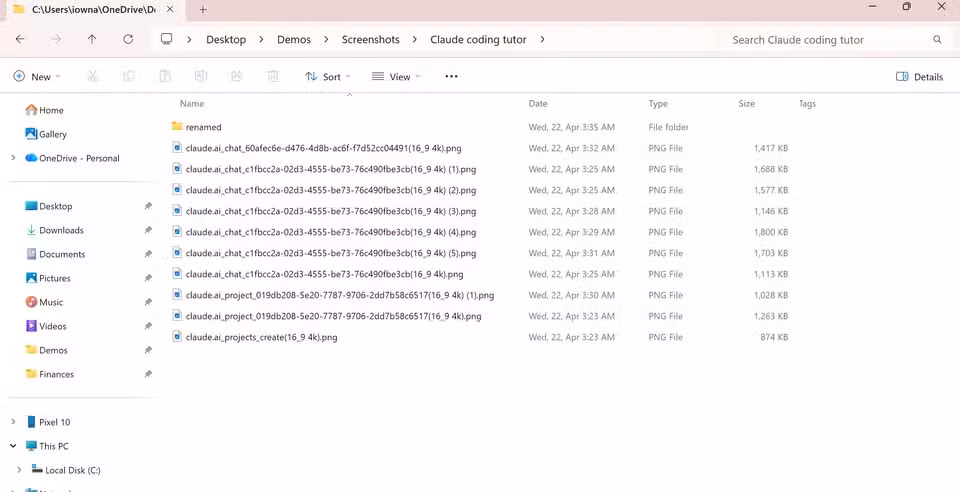Click the Paste icon in toolbar
Viewport: 960px width, 492px height.
[x=165, y=76]
